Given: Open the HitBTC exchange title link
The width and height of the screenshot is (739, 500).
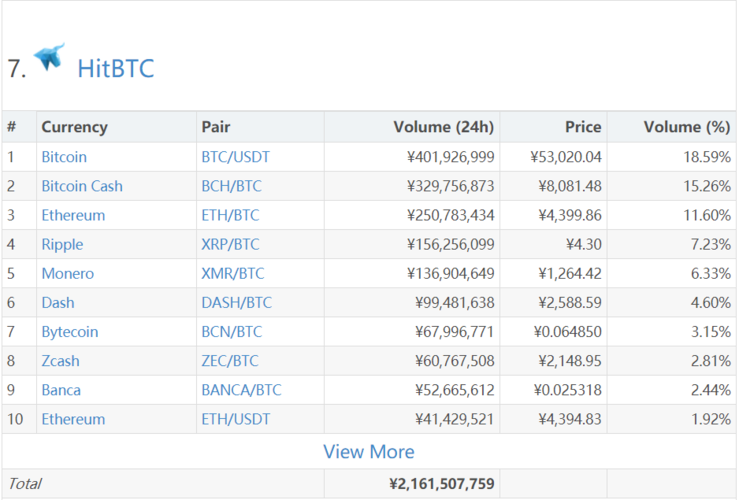Looking at the screenshot, I should coord(115,68).
